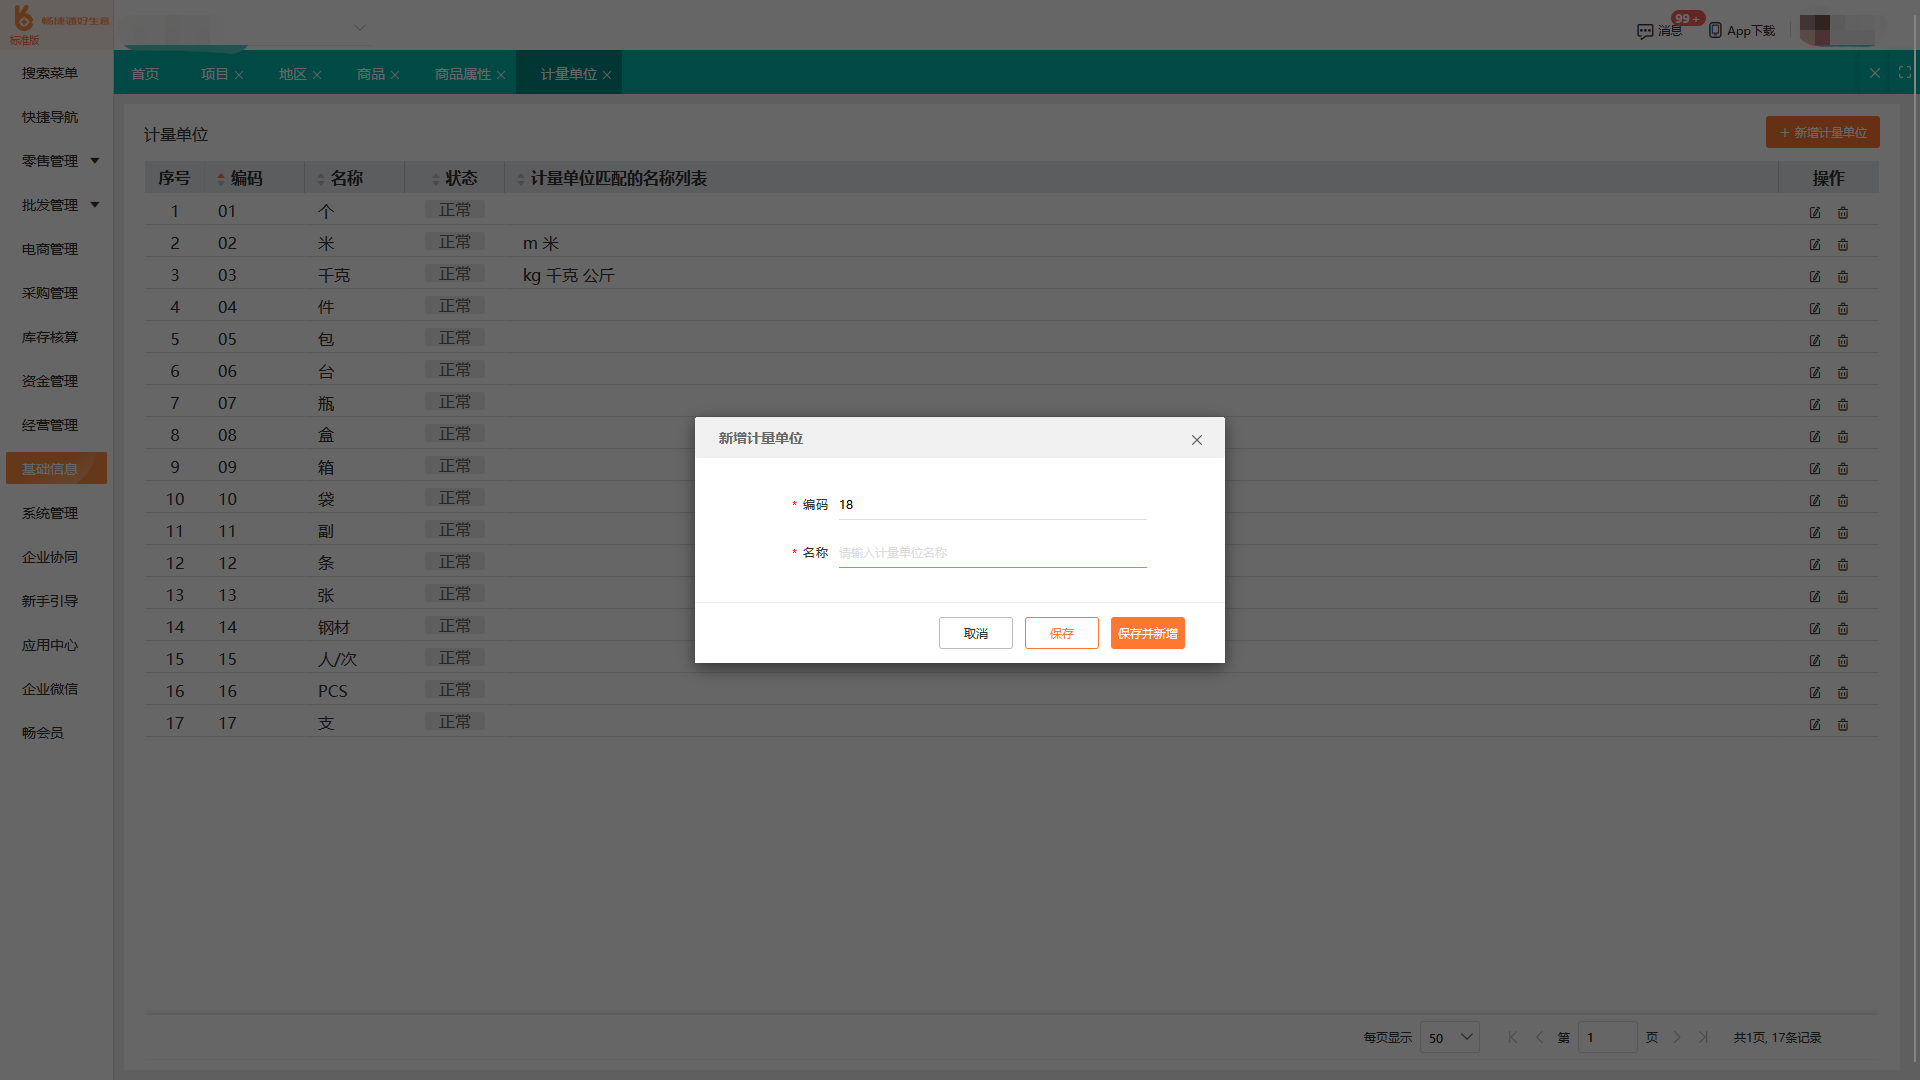Screen dimensions: 1920x1080
Task: Click the App下载 icon in top bar
Action: pyautogui.click(x=1717, y=29)
